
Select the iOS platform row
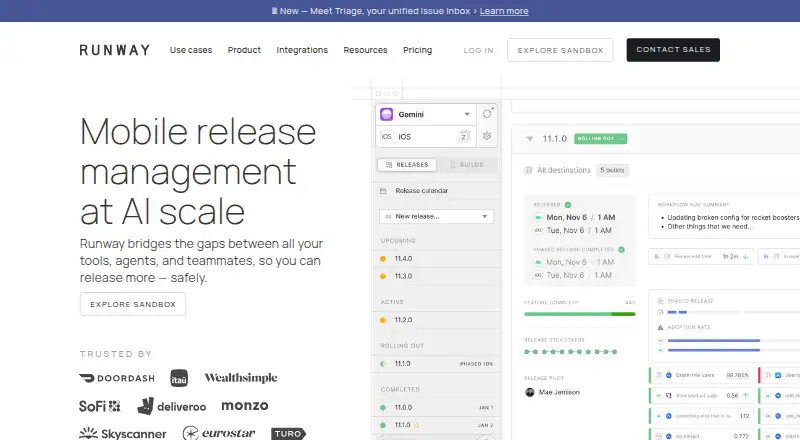click(x=426, y=136)
